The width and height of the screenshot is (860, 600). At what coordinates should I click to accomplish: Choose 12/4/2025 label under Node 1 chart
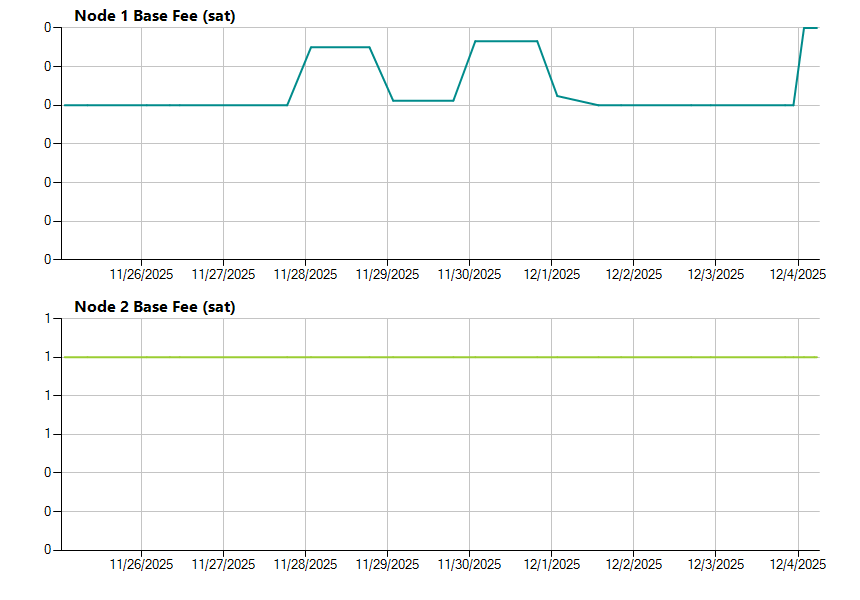pos(796,274)
